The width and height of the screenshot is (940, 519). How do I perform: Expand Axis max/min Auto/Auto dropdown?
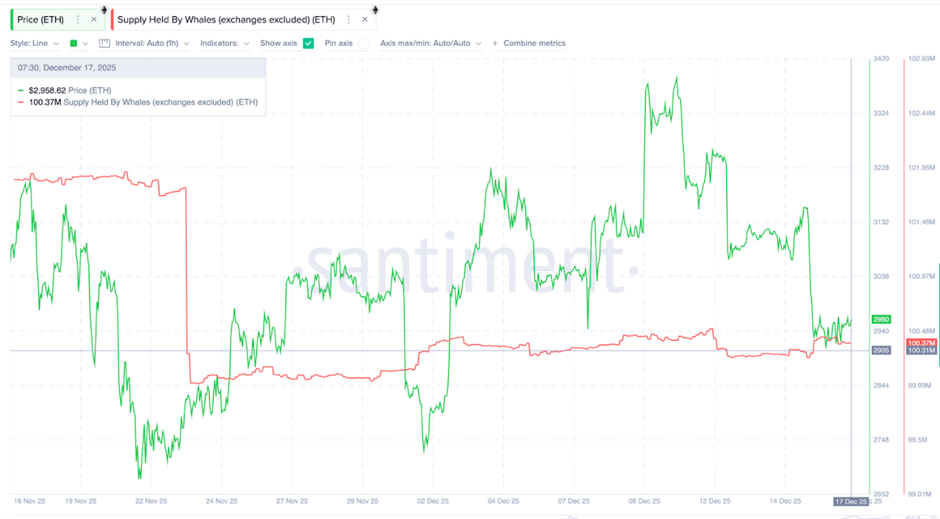click(x=430, y=44)
